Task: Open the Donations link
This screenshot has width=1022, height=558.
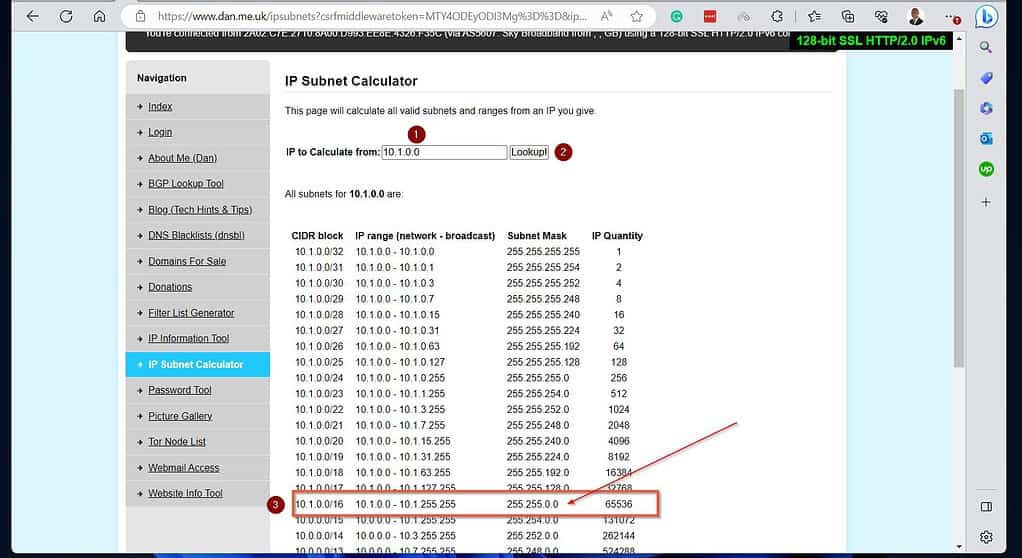Action: 170,287
